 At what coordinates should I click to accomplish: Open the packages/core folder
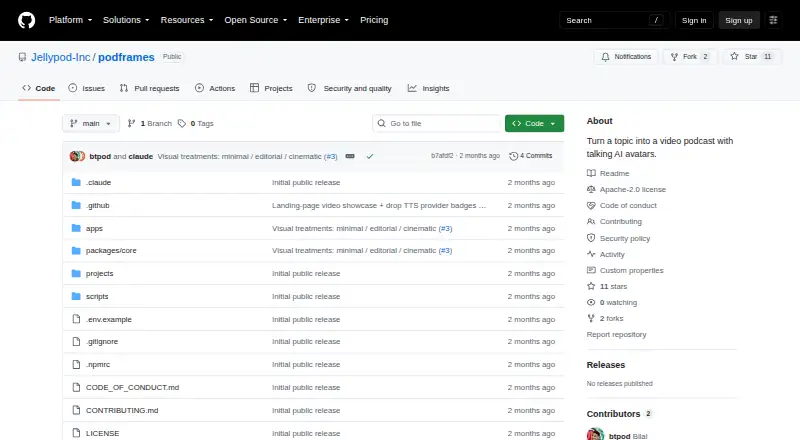pyautogui.click(x=111, y=251)
